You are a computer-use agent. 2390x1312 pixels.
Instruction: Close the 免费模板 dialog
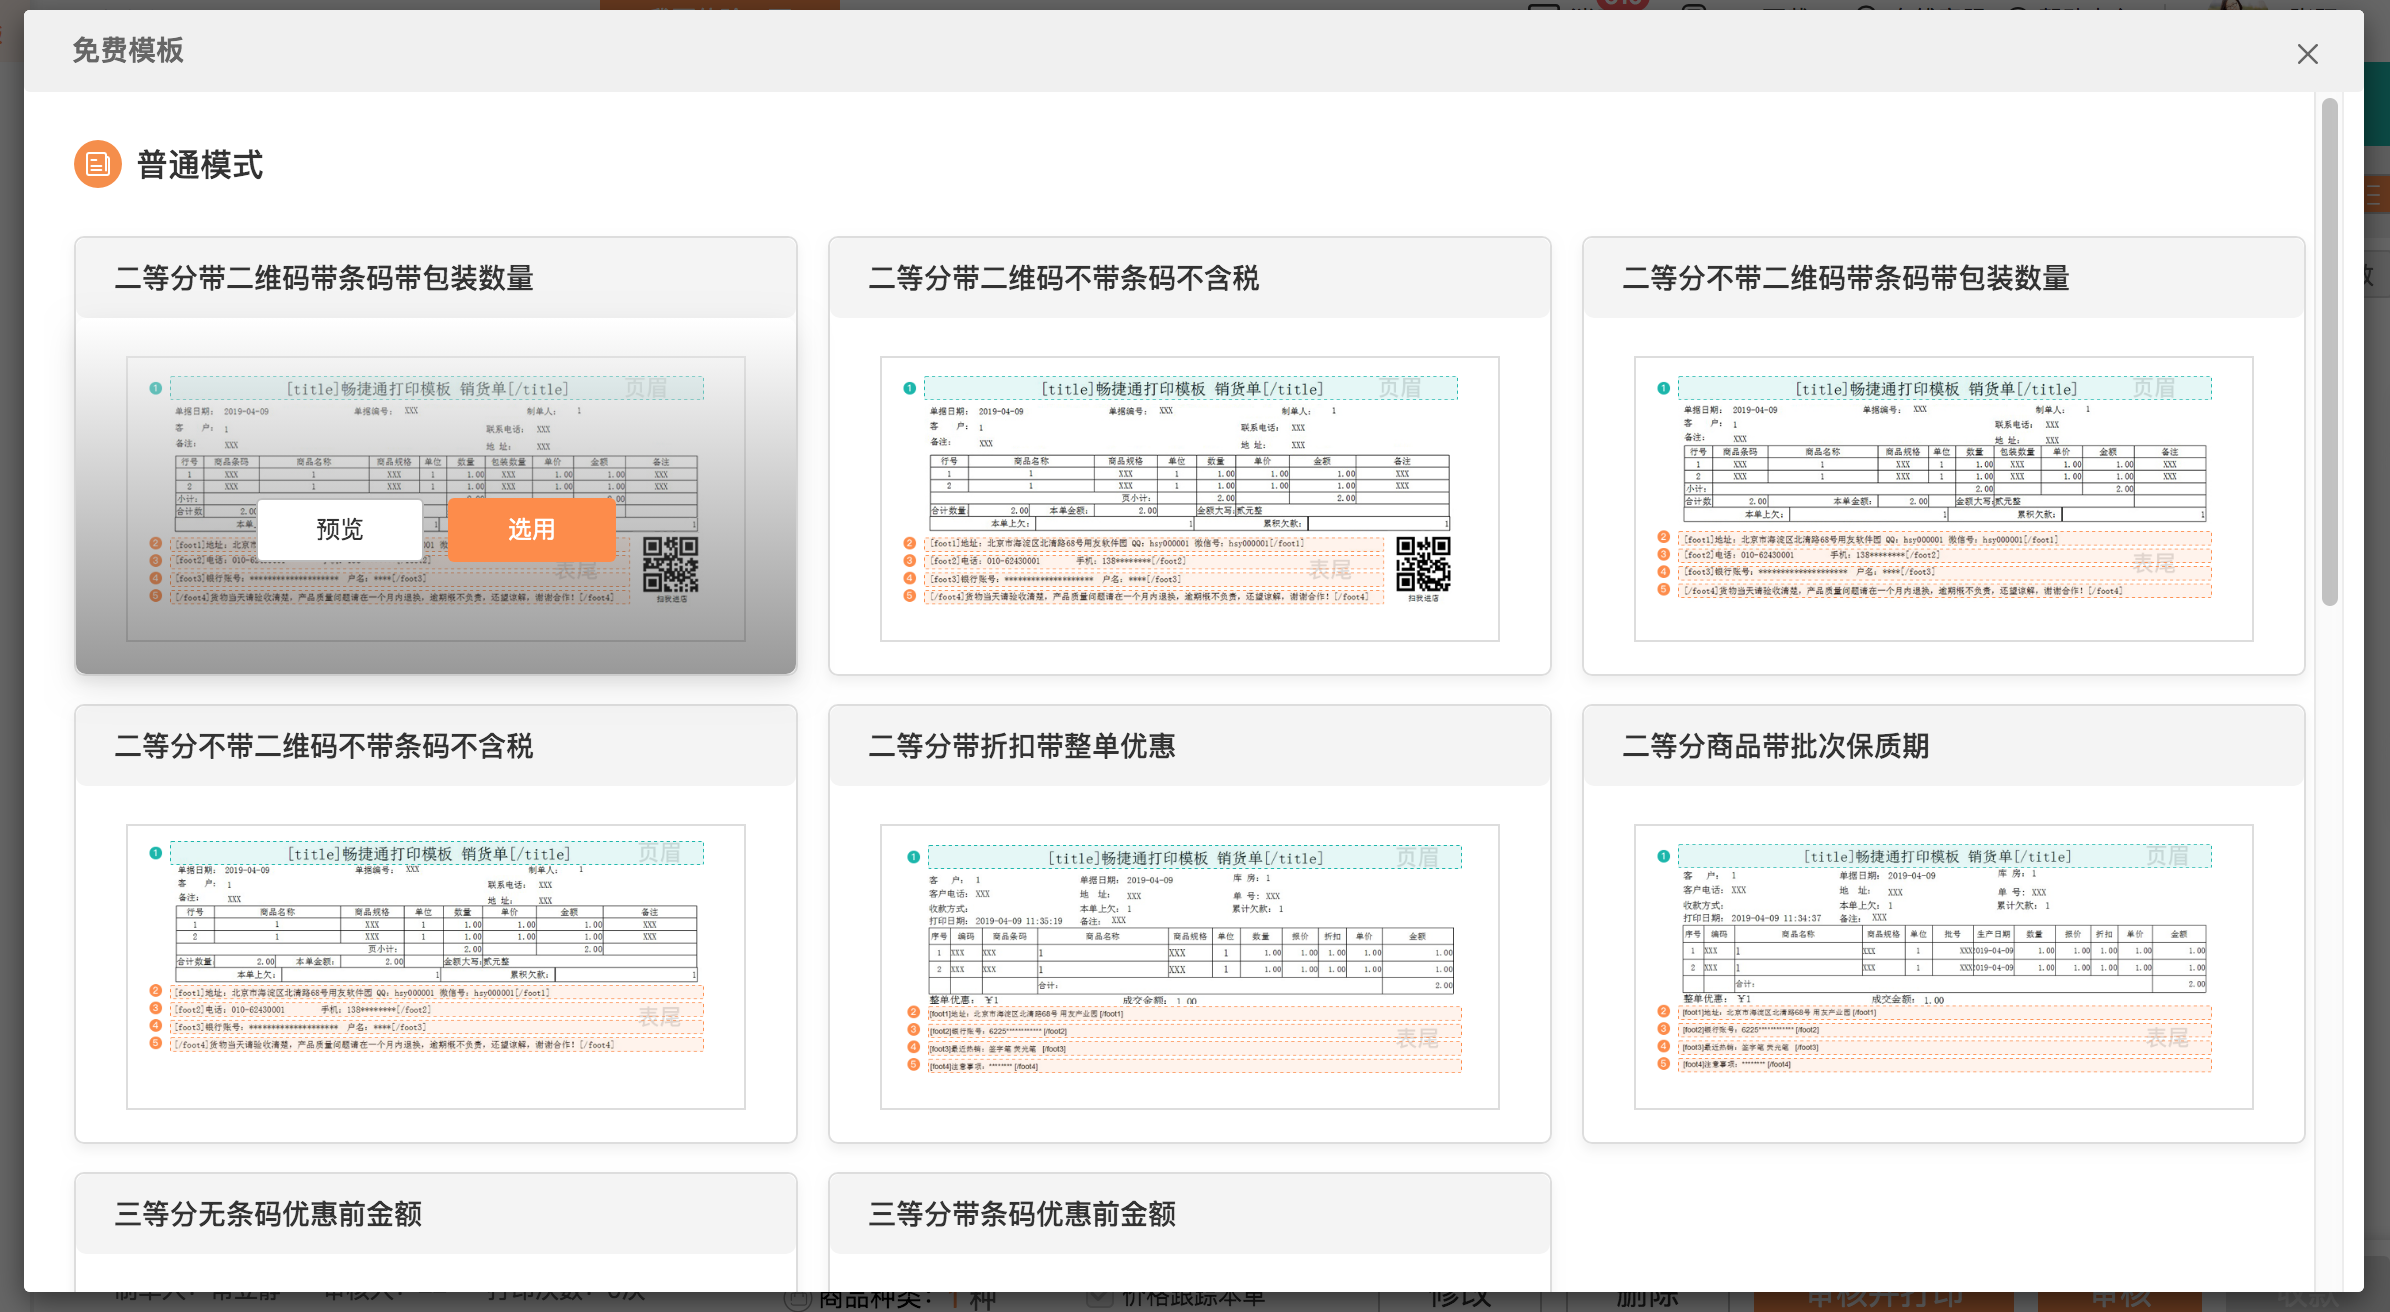tap(2308, 53)
